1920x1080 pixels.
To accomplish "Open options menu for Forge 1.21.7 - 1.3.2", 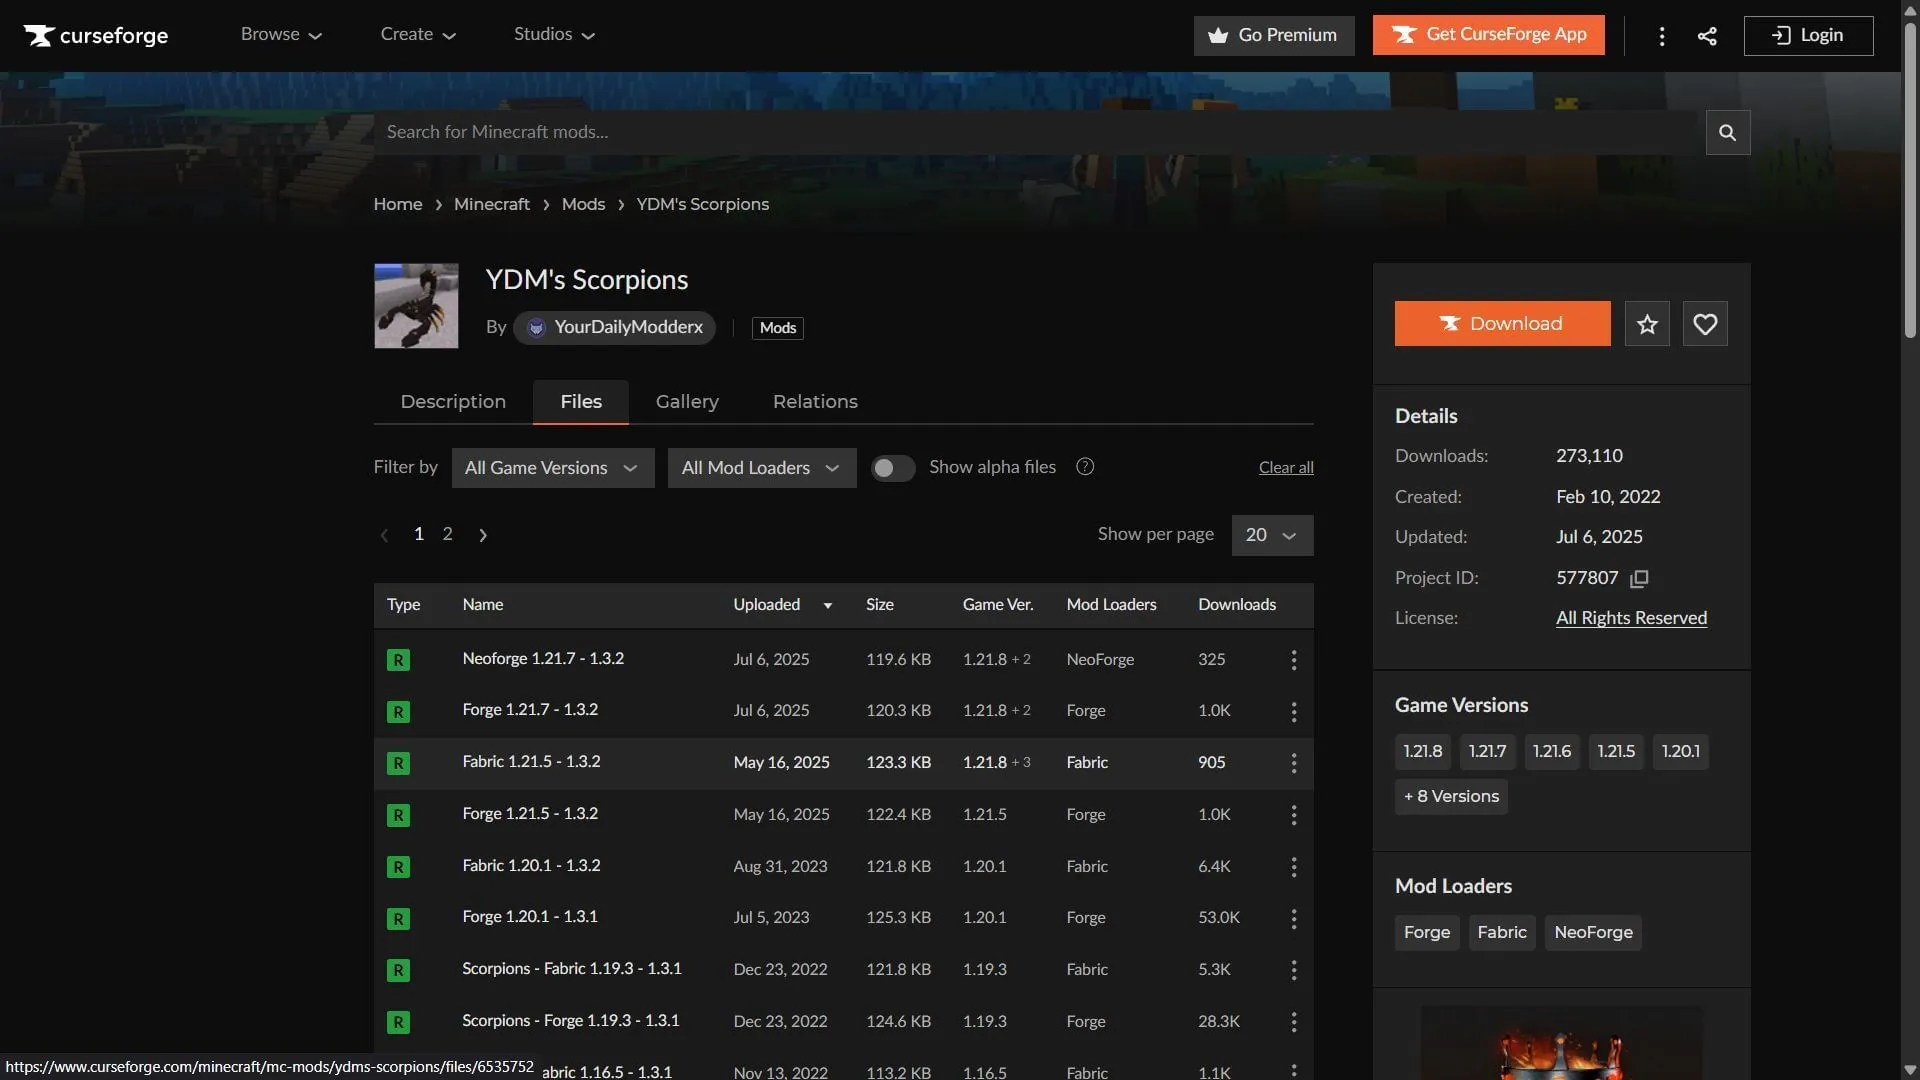I will point(1293,711).
